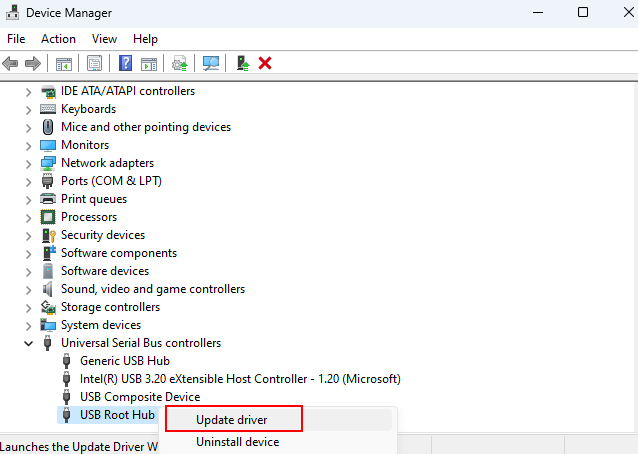638x454 pixels.
Task: Click the blue Help question mark icon
Action: pos(125,63)
